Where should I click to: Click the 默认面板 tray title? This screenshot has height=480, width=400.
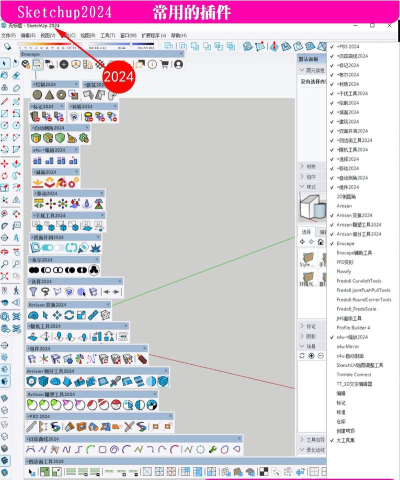coord(308,59)
